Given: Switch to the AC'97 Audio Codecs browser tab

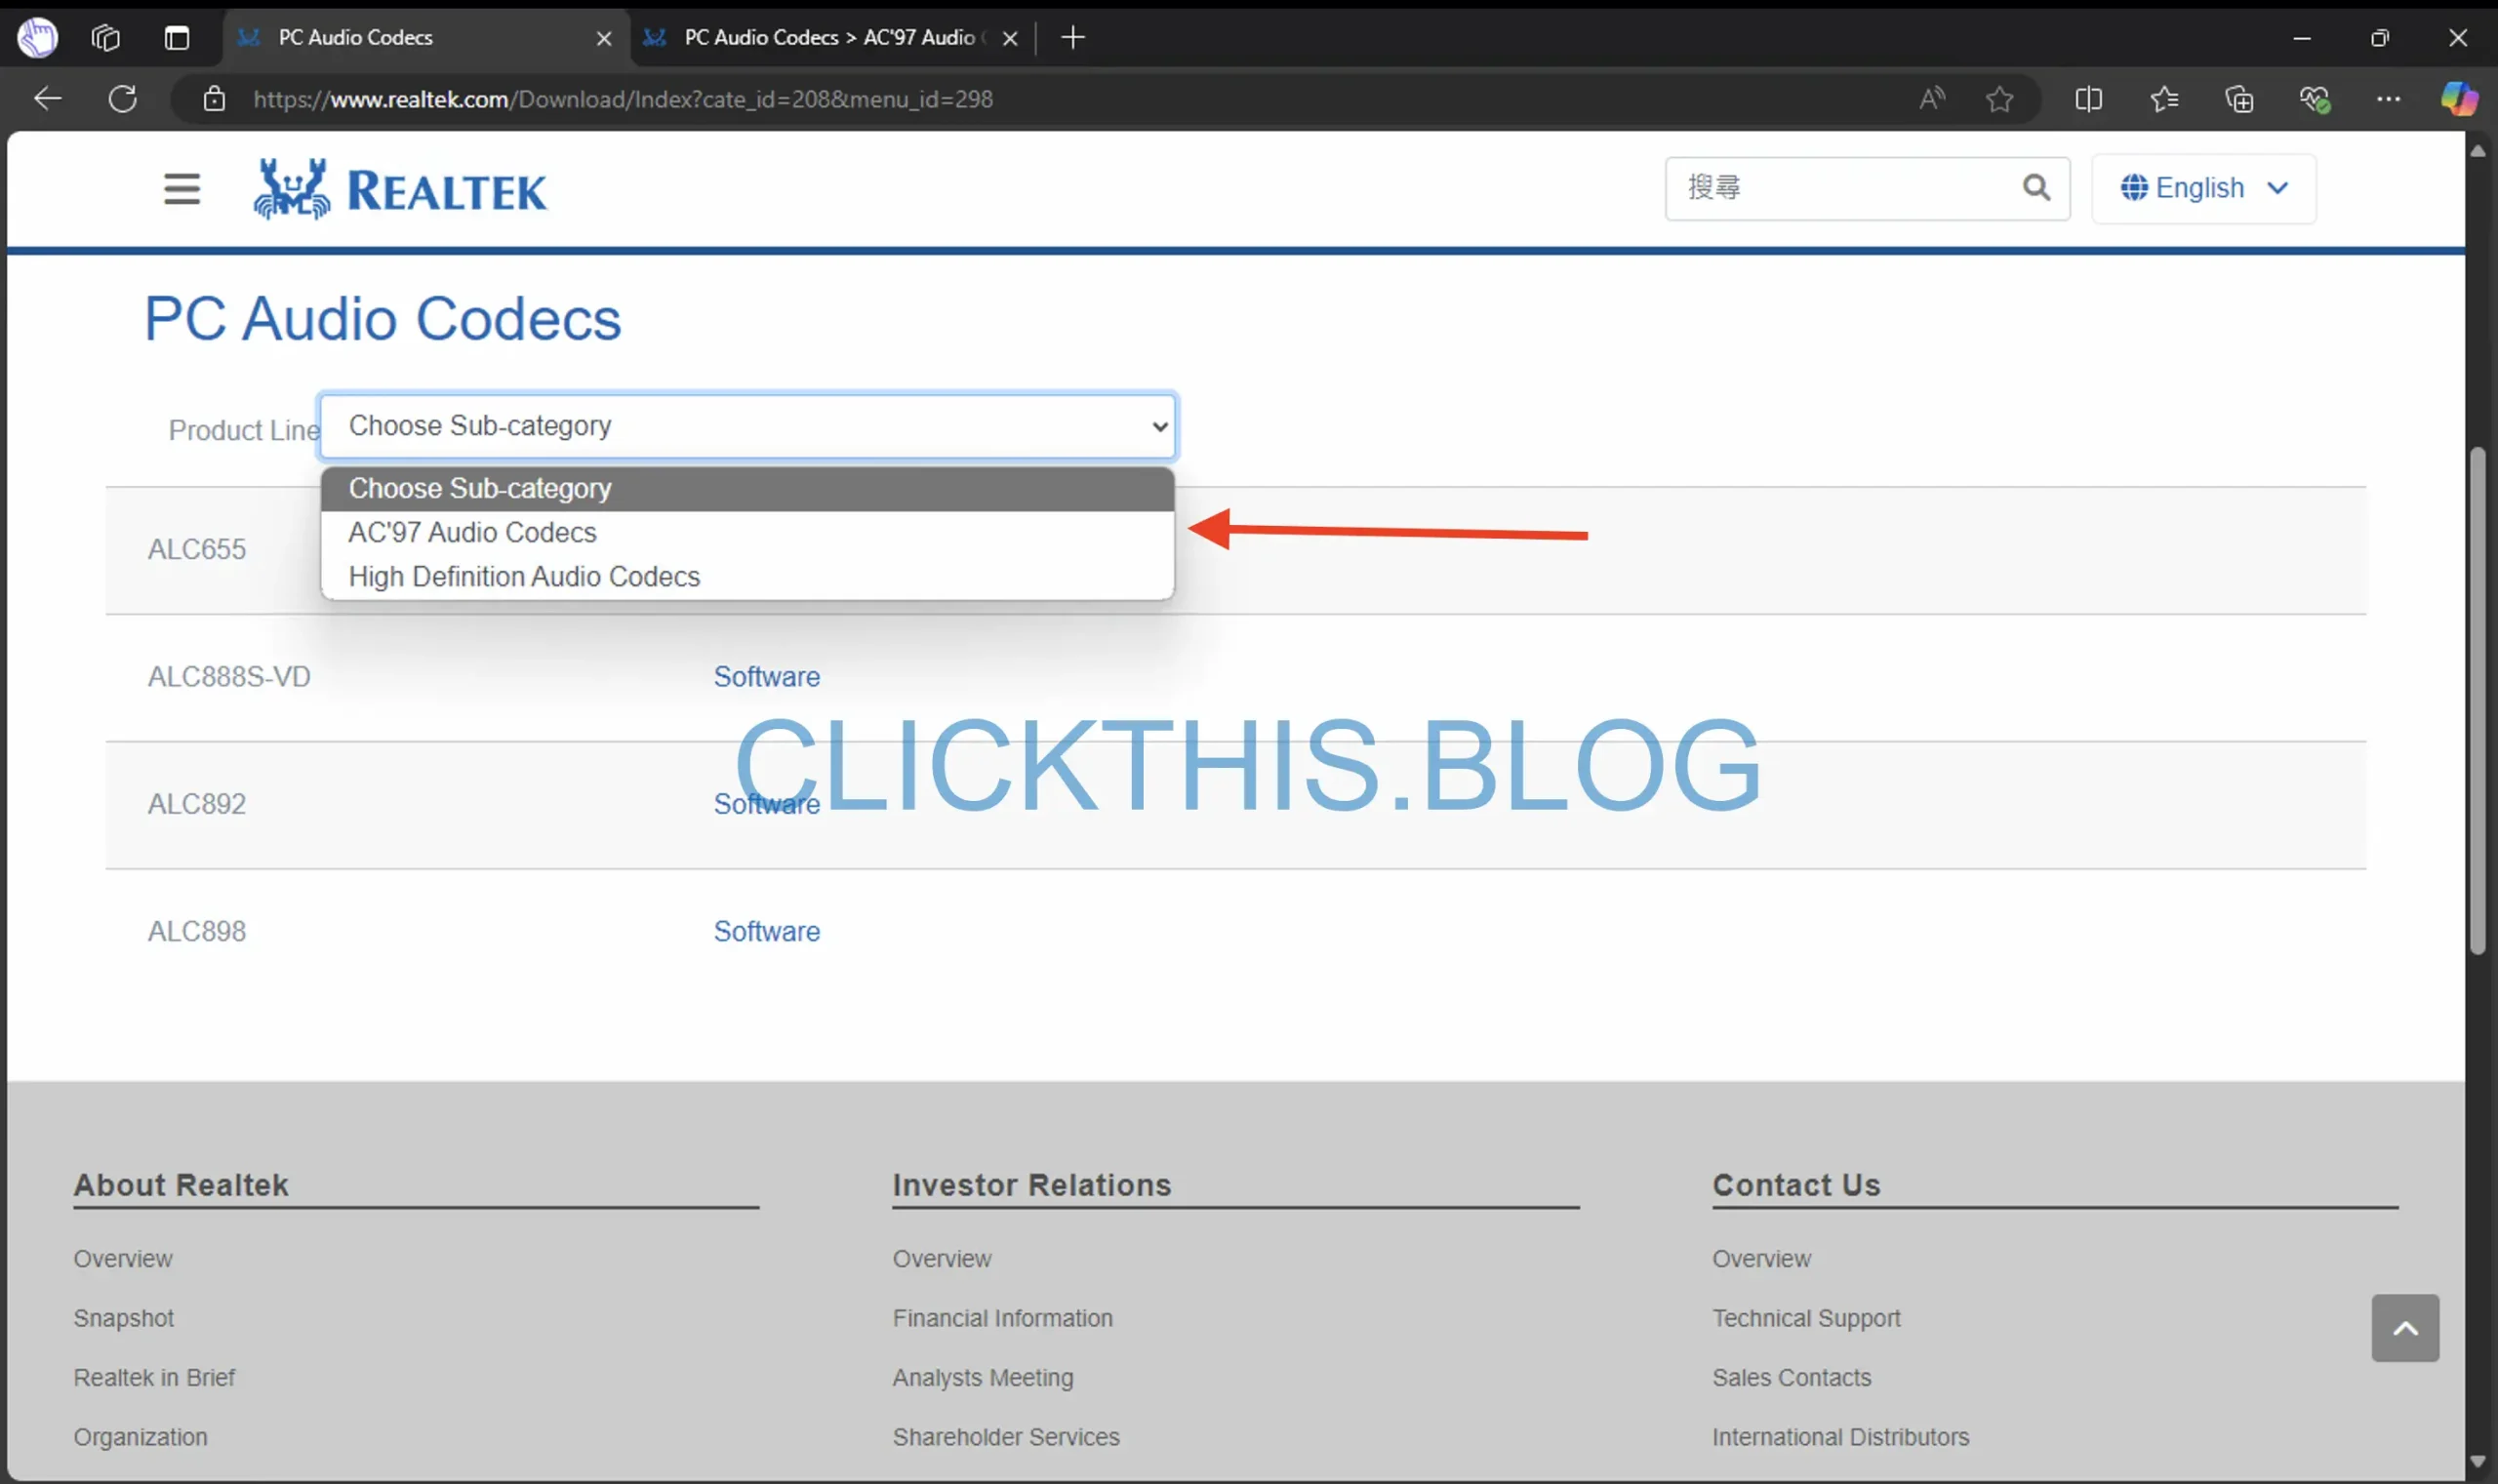Looking at the screenshot, I should [828, 38].
